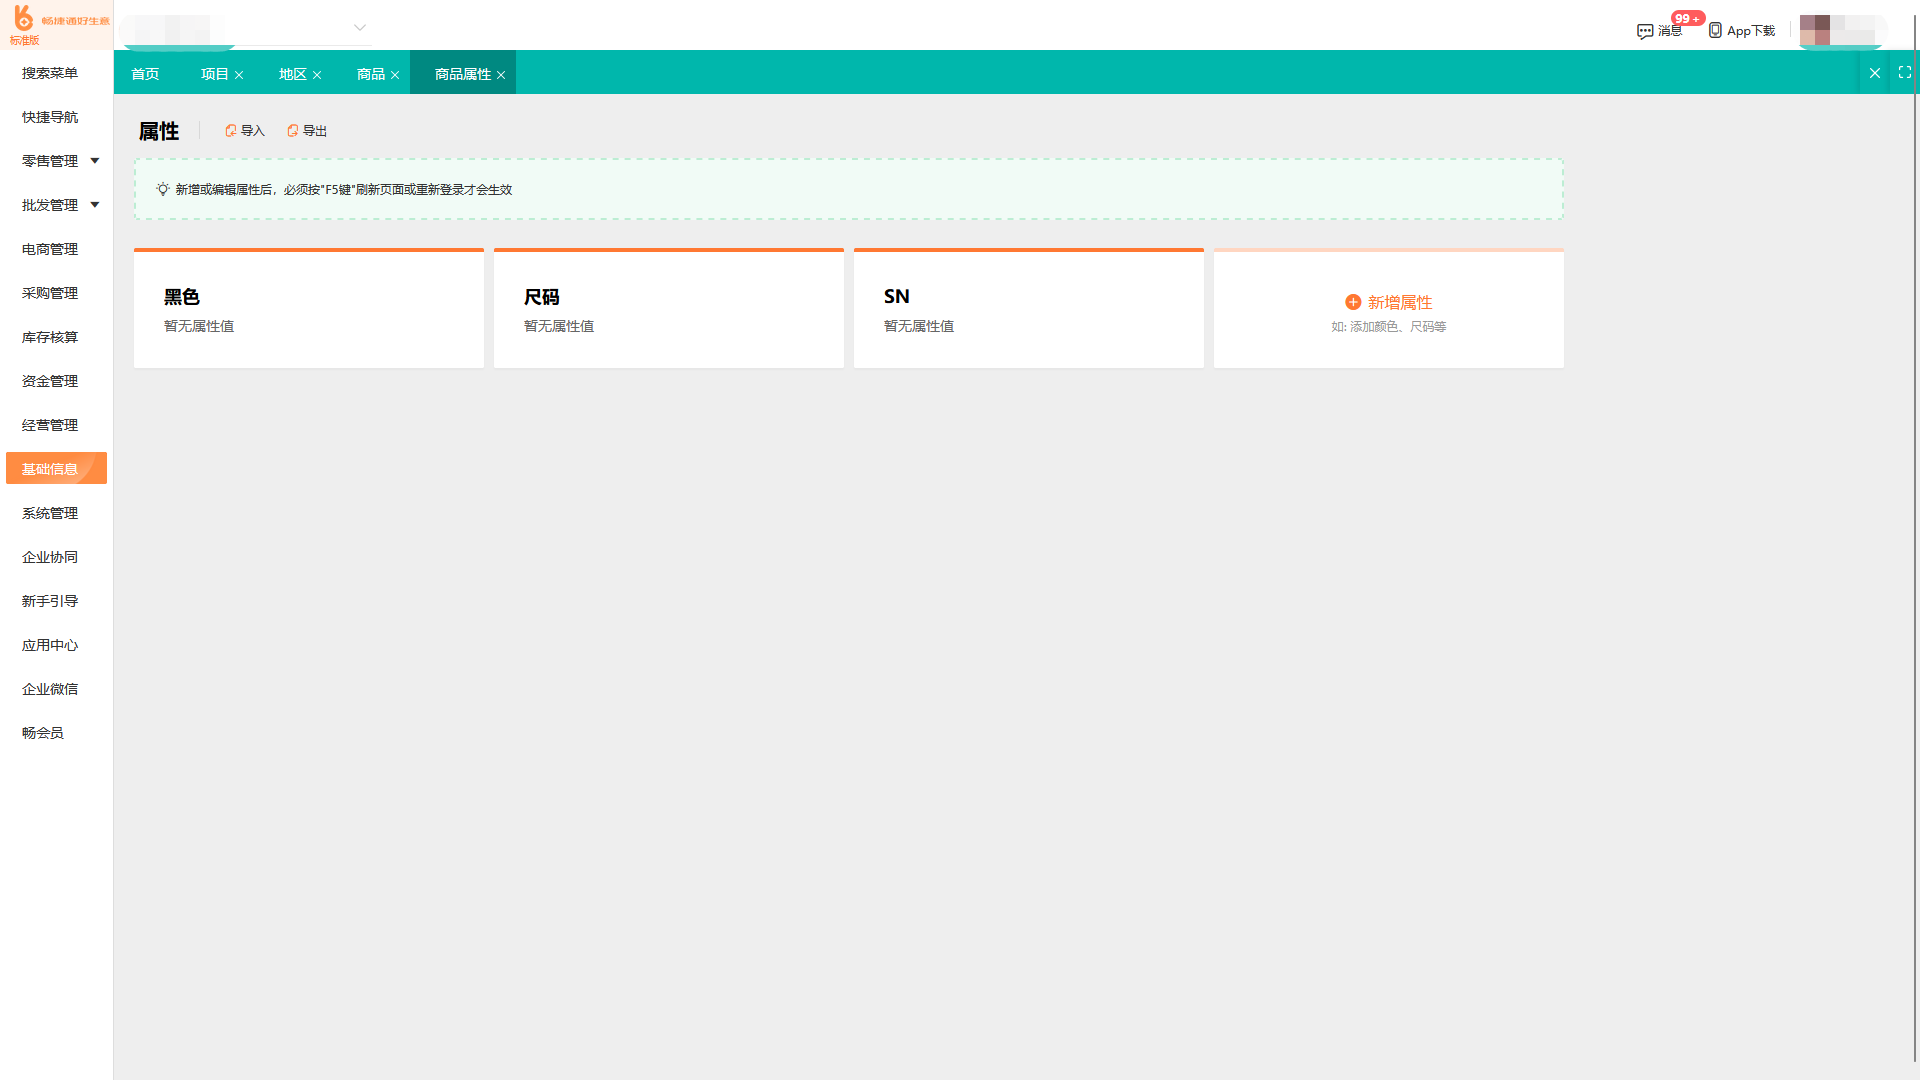Click the 导出 (Export) icon
The width and height of the screenshot is (1920, 1080).
tap(291, 131)
